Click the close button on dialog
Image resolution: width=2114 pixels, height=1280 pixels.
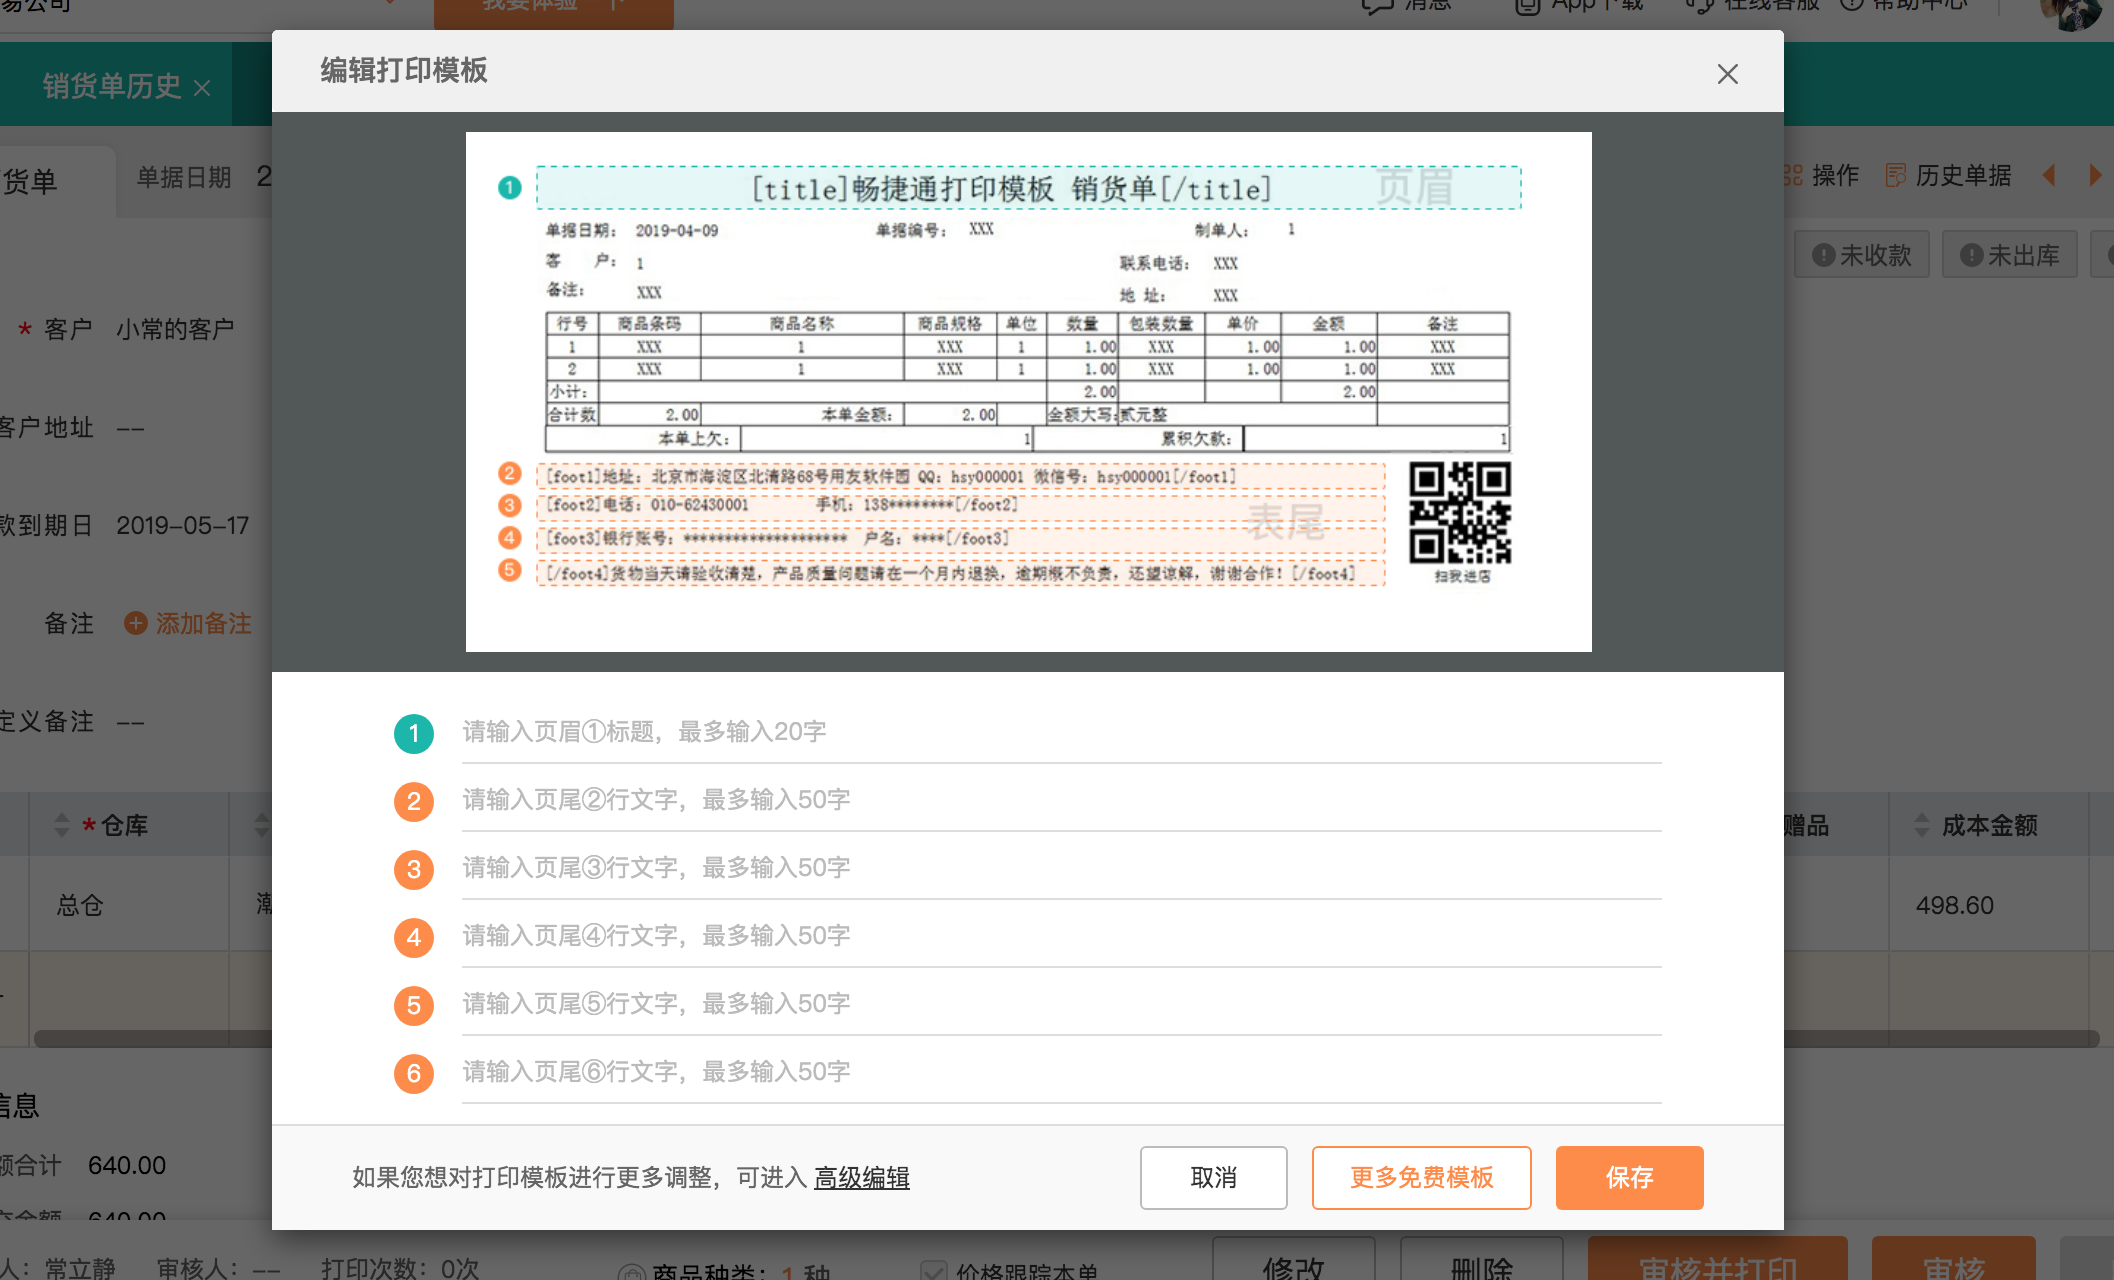[x=1727, y=74]
